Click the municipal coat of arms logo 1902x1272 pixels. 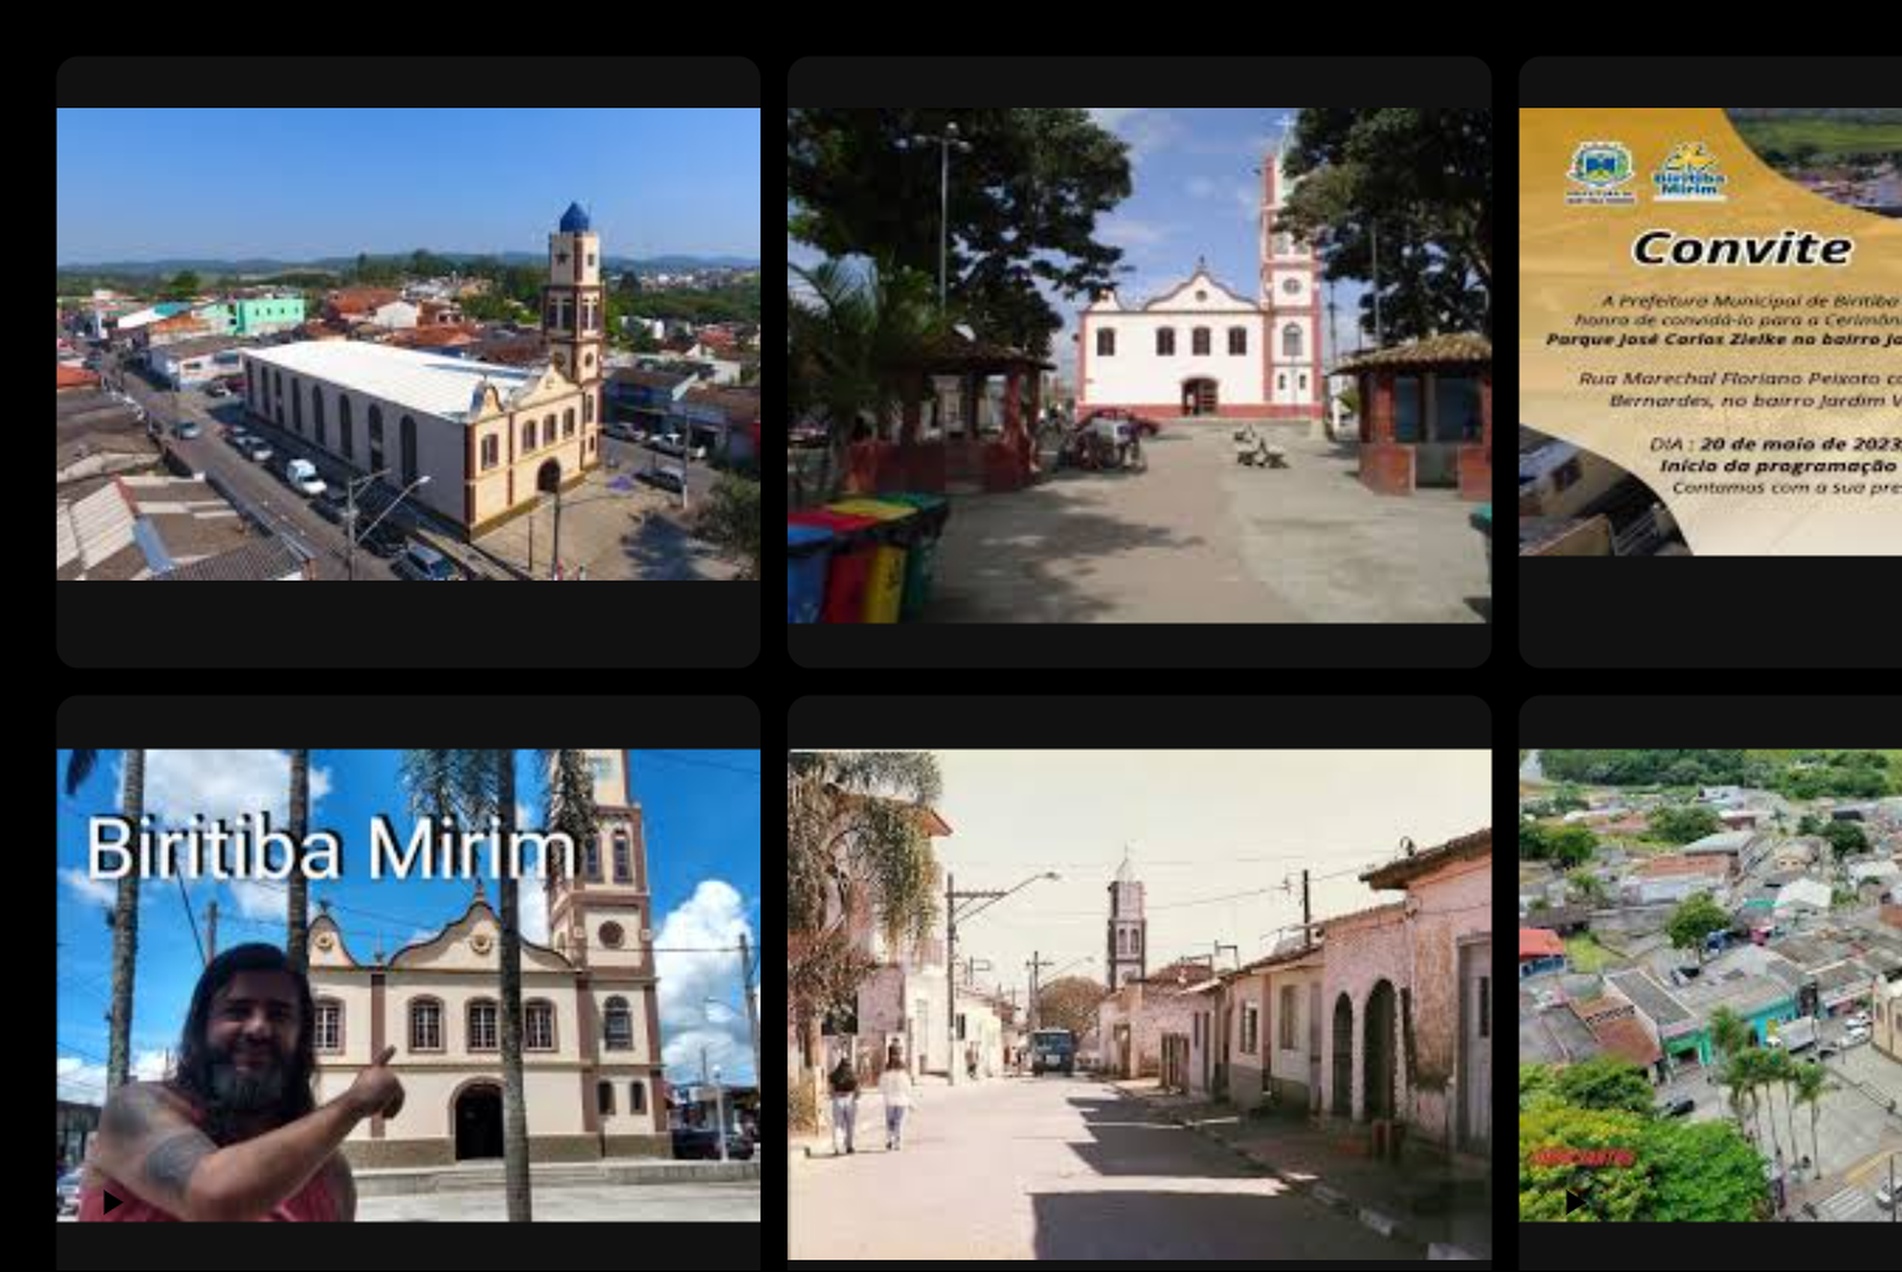pyautogui.click(x=1599, y=170)
